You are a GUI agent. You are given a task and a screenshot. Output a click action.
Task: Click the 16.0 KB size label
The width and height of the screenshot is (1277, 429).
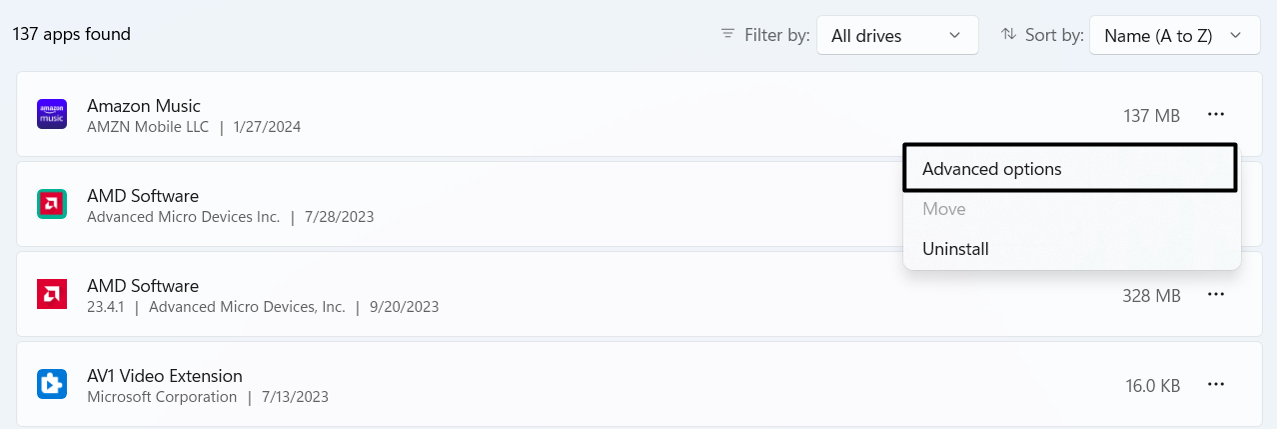[x=1152, y=386]
